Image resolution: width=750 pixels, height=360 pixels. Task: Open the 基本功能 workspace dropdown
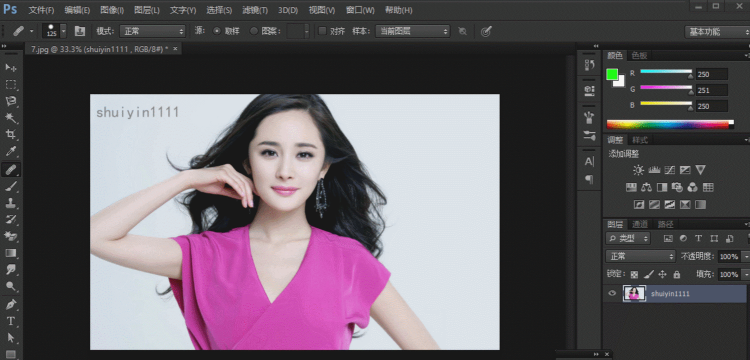point(717,32)
